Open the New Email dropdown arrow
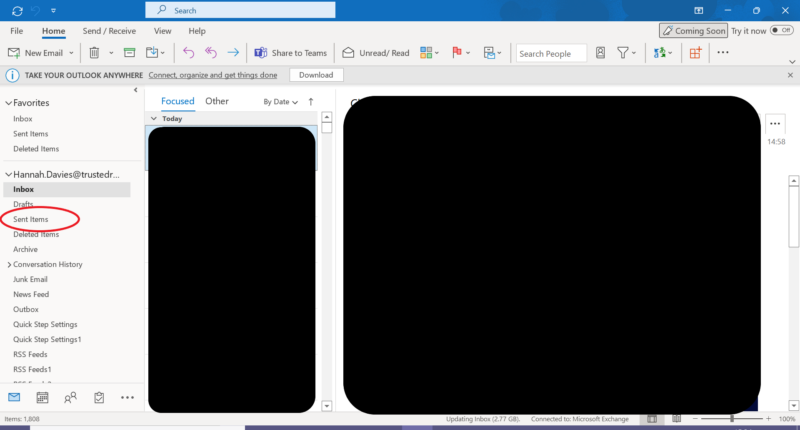Image resolution: width=800 pixels, height=430 pixels. (71, 53)
